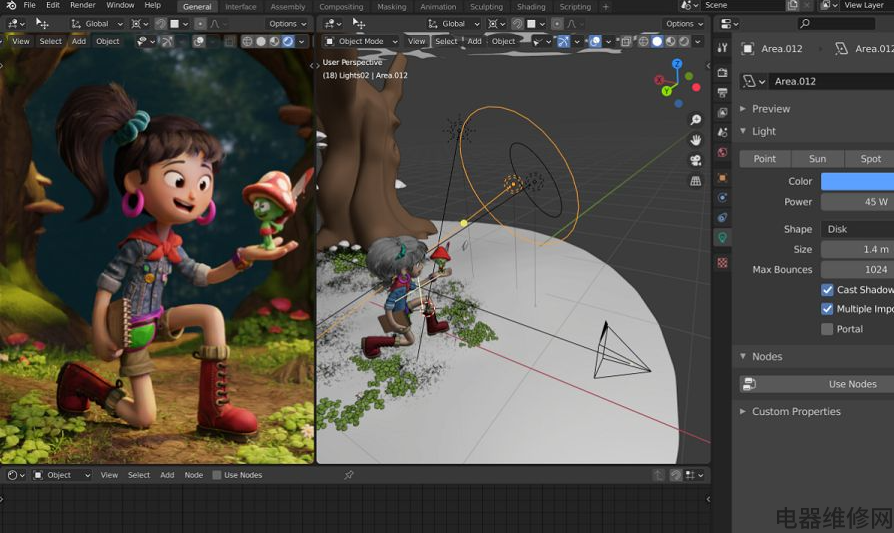The image size is (894, 533).
Task: Toggle the Use Nodes checkbox in node editor
Action: [217, 475]
